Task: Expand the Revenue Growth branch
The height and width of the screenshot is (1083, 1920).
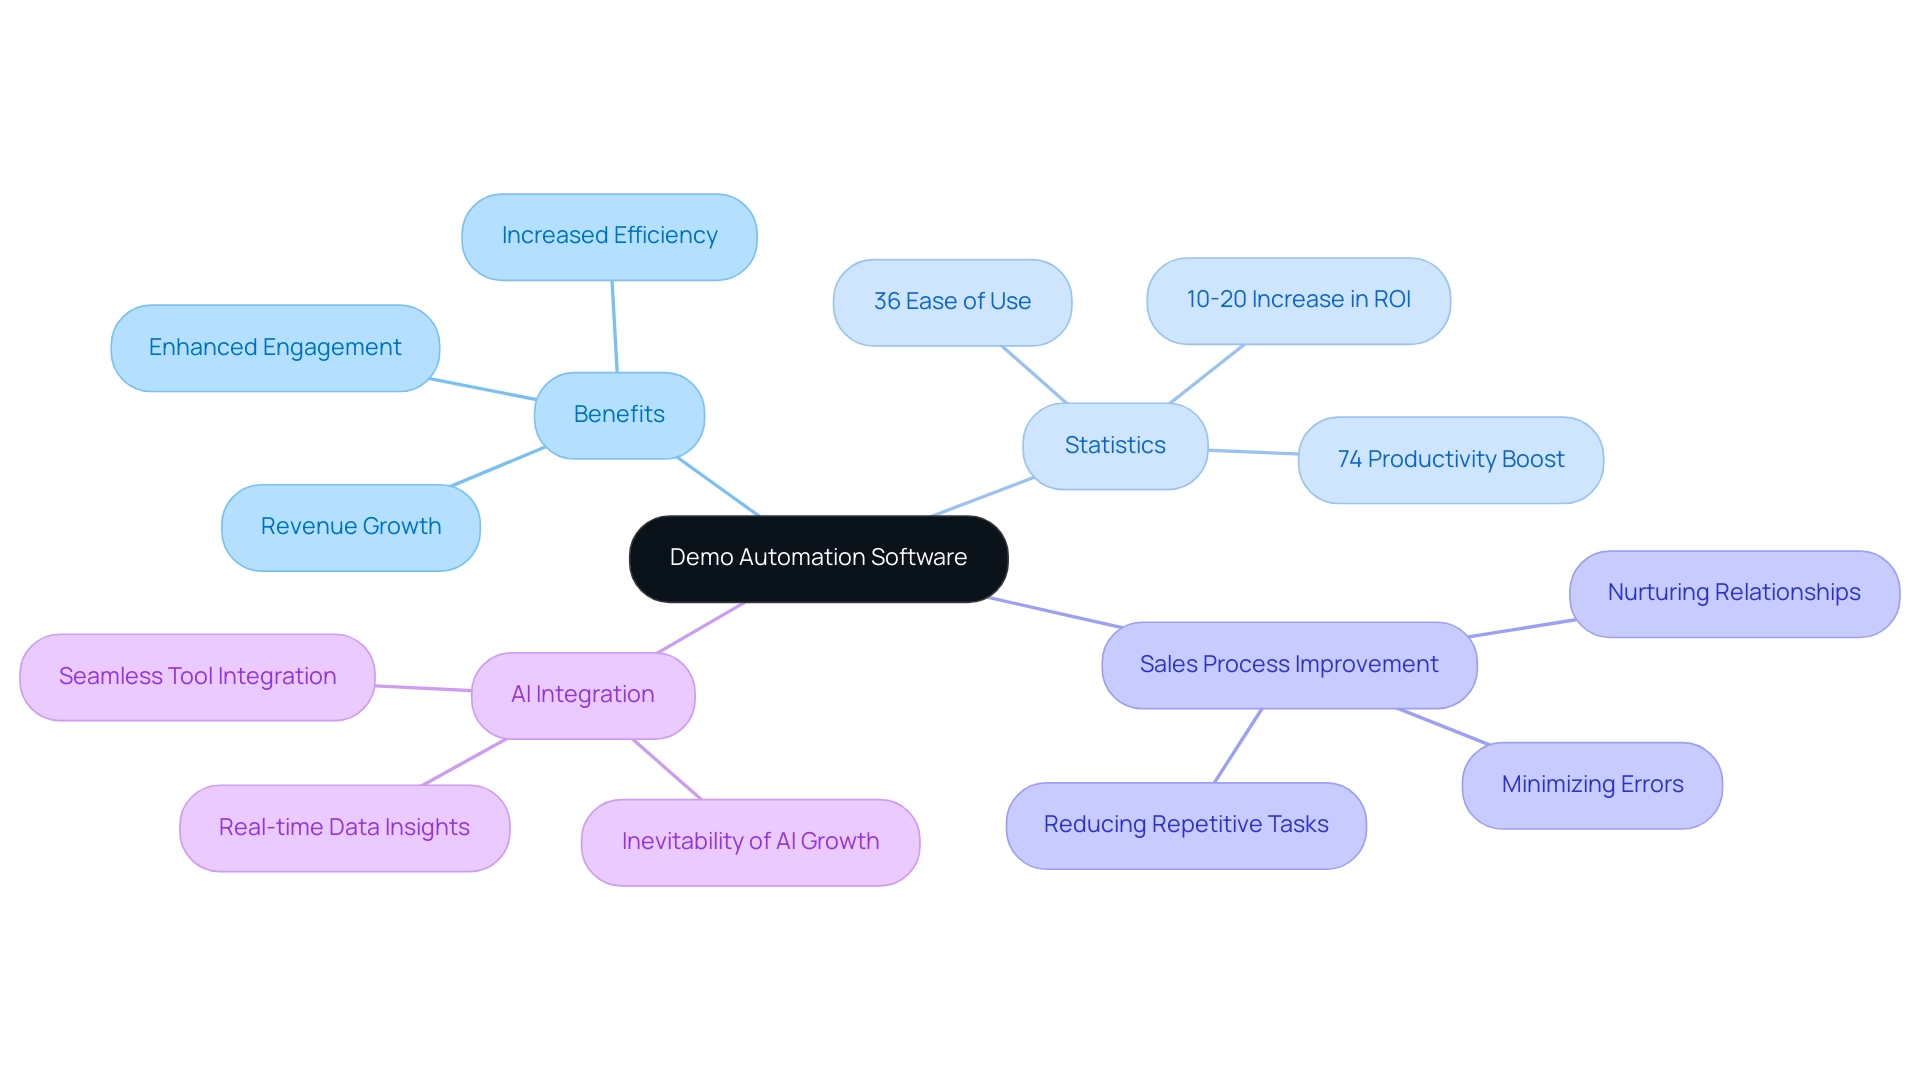Action: [x=347, y=525]
